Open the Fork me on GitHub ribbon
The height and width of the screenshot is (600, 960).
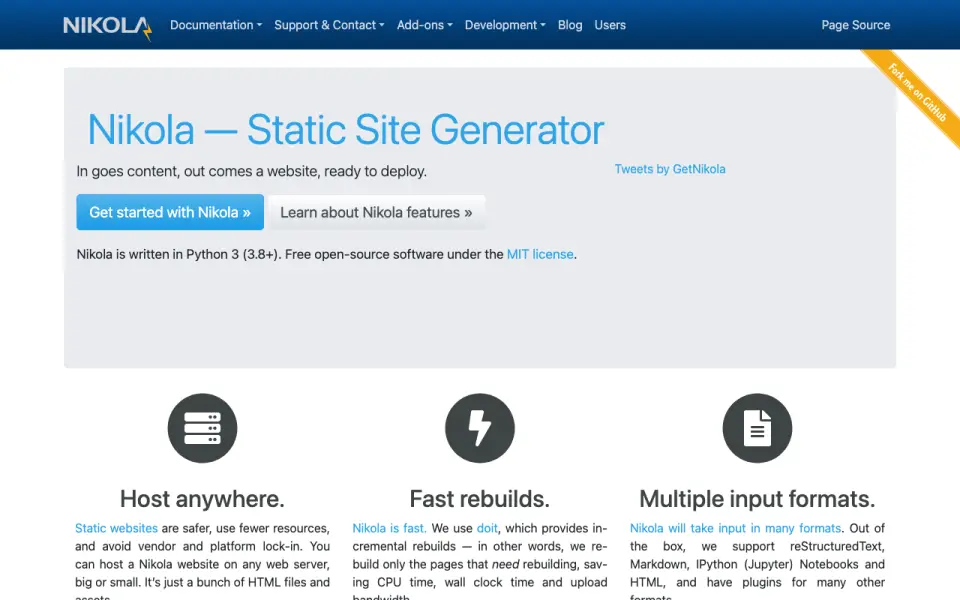(x=917, y=93)
